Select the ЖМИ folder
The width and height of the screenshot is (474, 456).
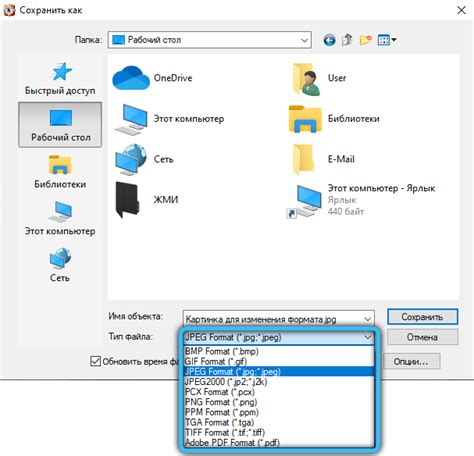pos(147,199)
